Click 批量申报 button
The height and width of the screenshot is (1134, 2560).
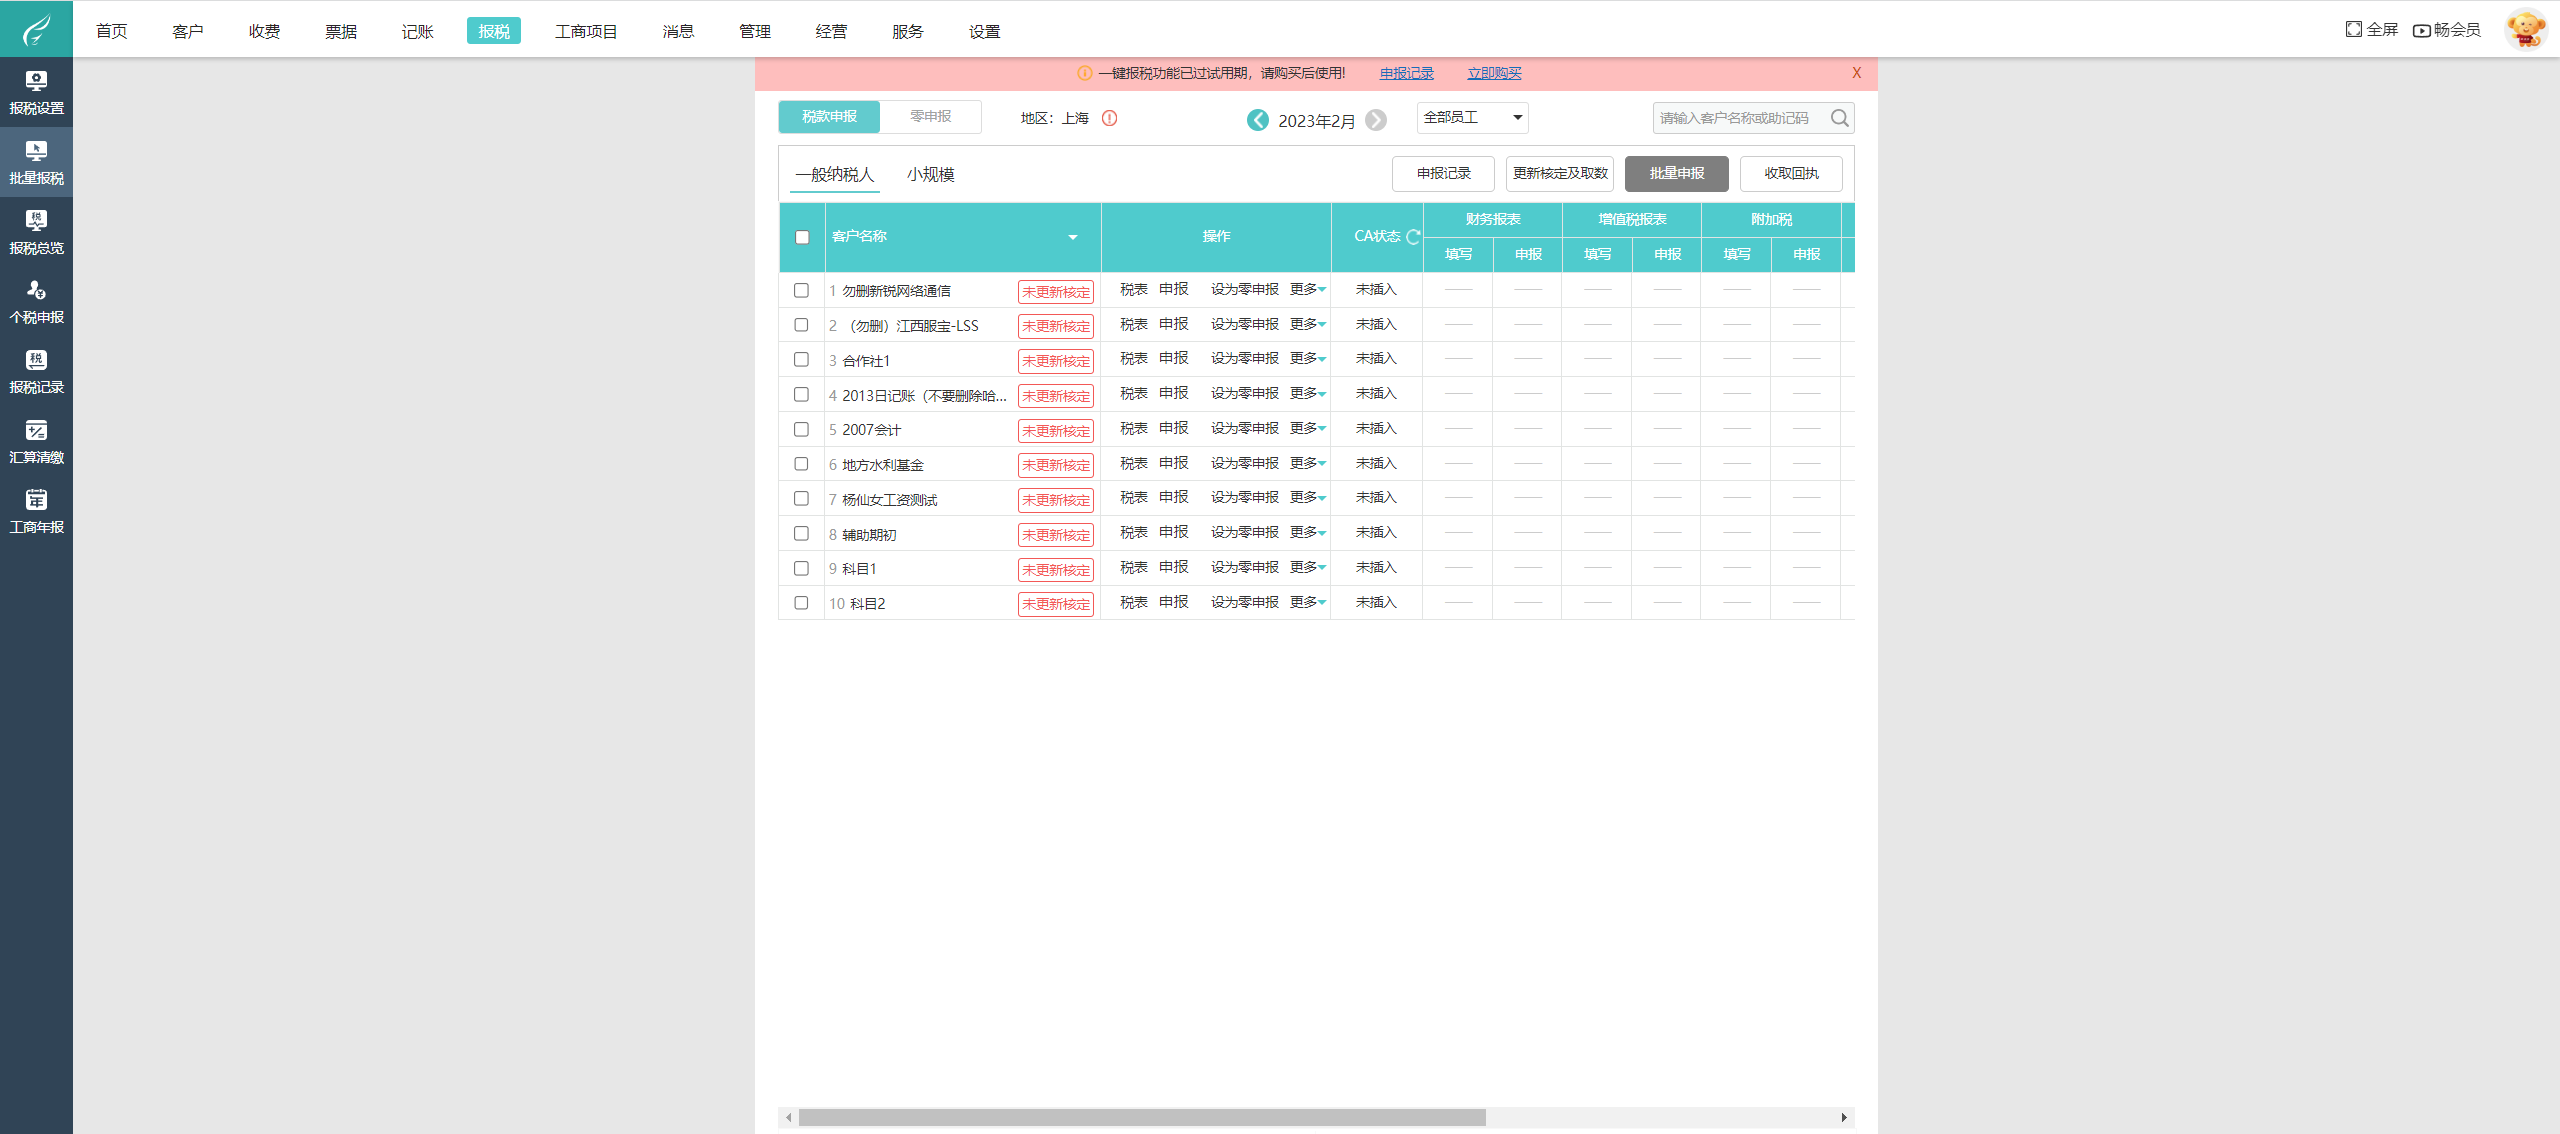(x=1673, y=171)
